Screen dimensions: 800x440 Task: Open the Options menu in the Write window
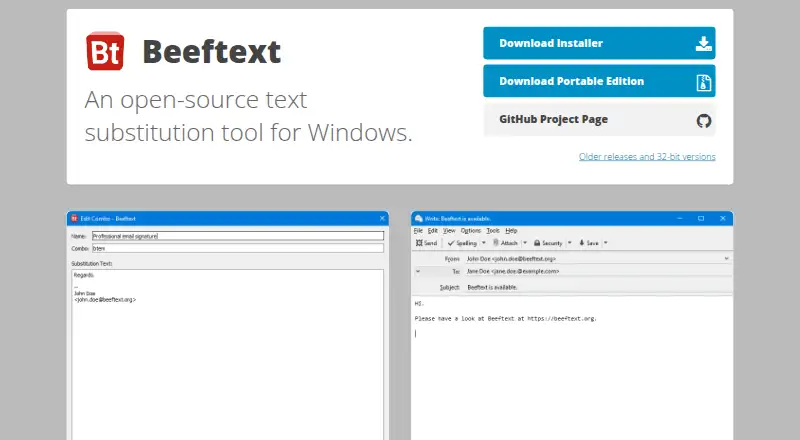(x=471, y=231)
